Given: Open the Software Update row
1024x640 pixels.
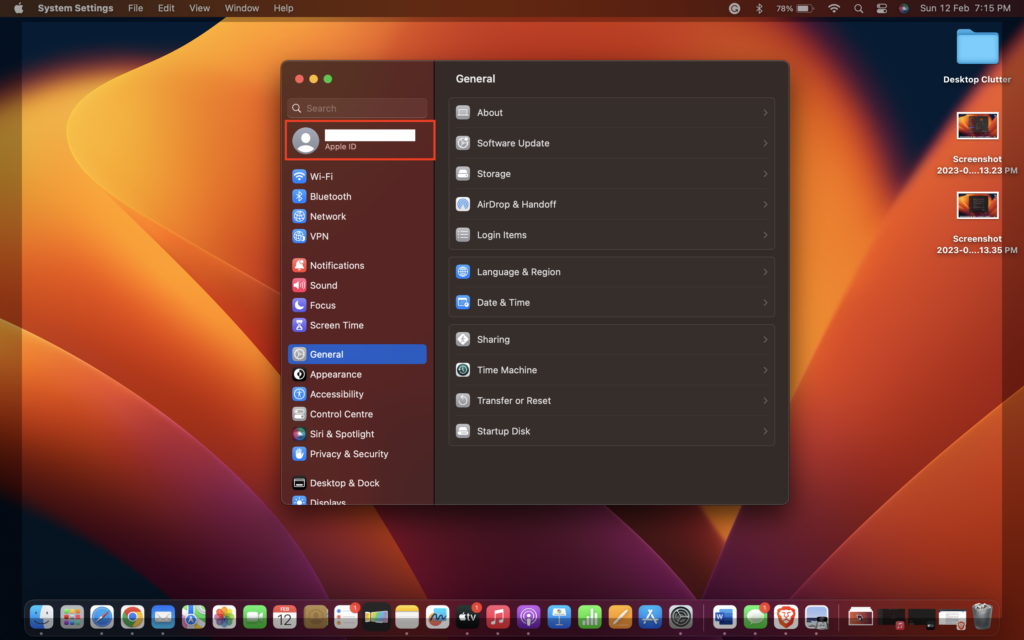Looking at the screenshot, I should [x=611, y=143].
